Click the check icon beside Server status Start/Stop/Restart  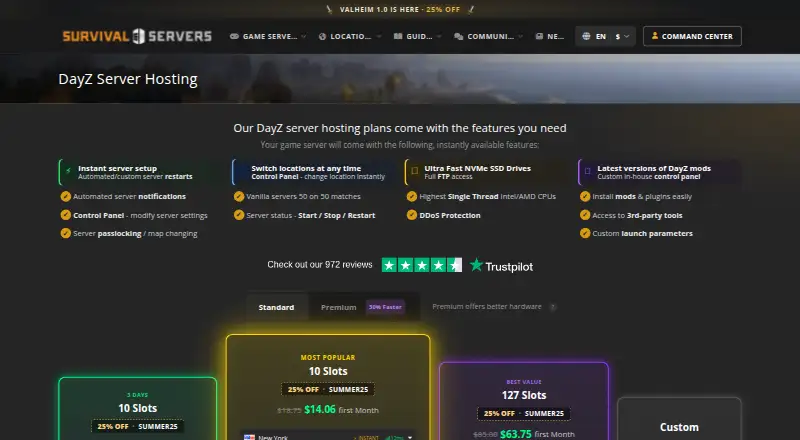click(239, 215)
